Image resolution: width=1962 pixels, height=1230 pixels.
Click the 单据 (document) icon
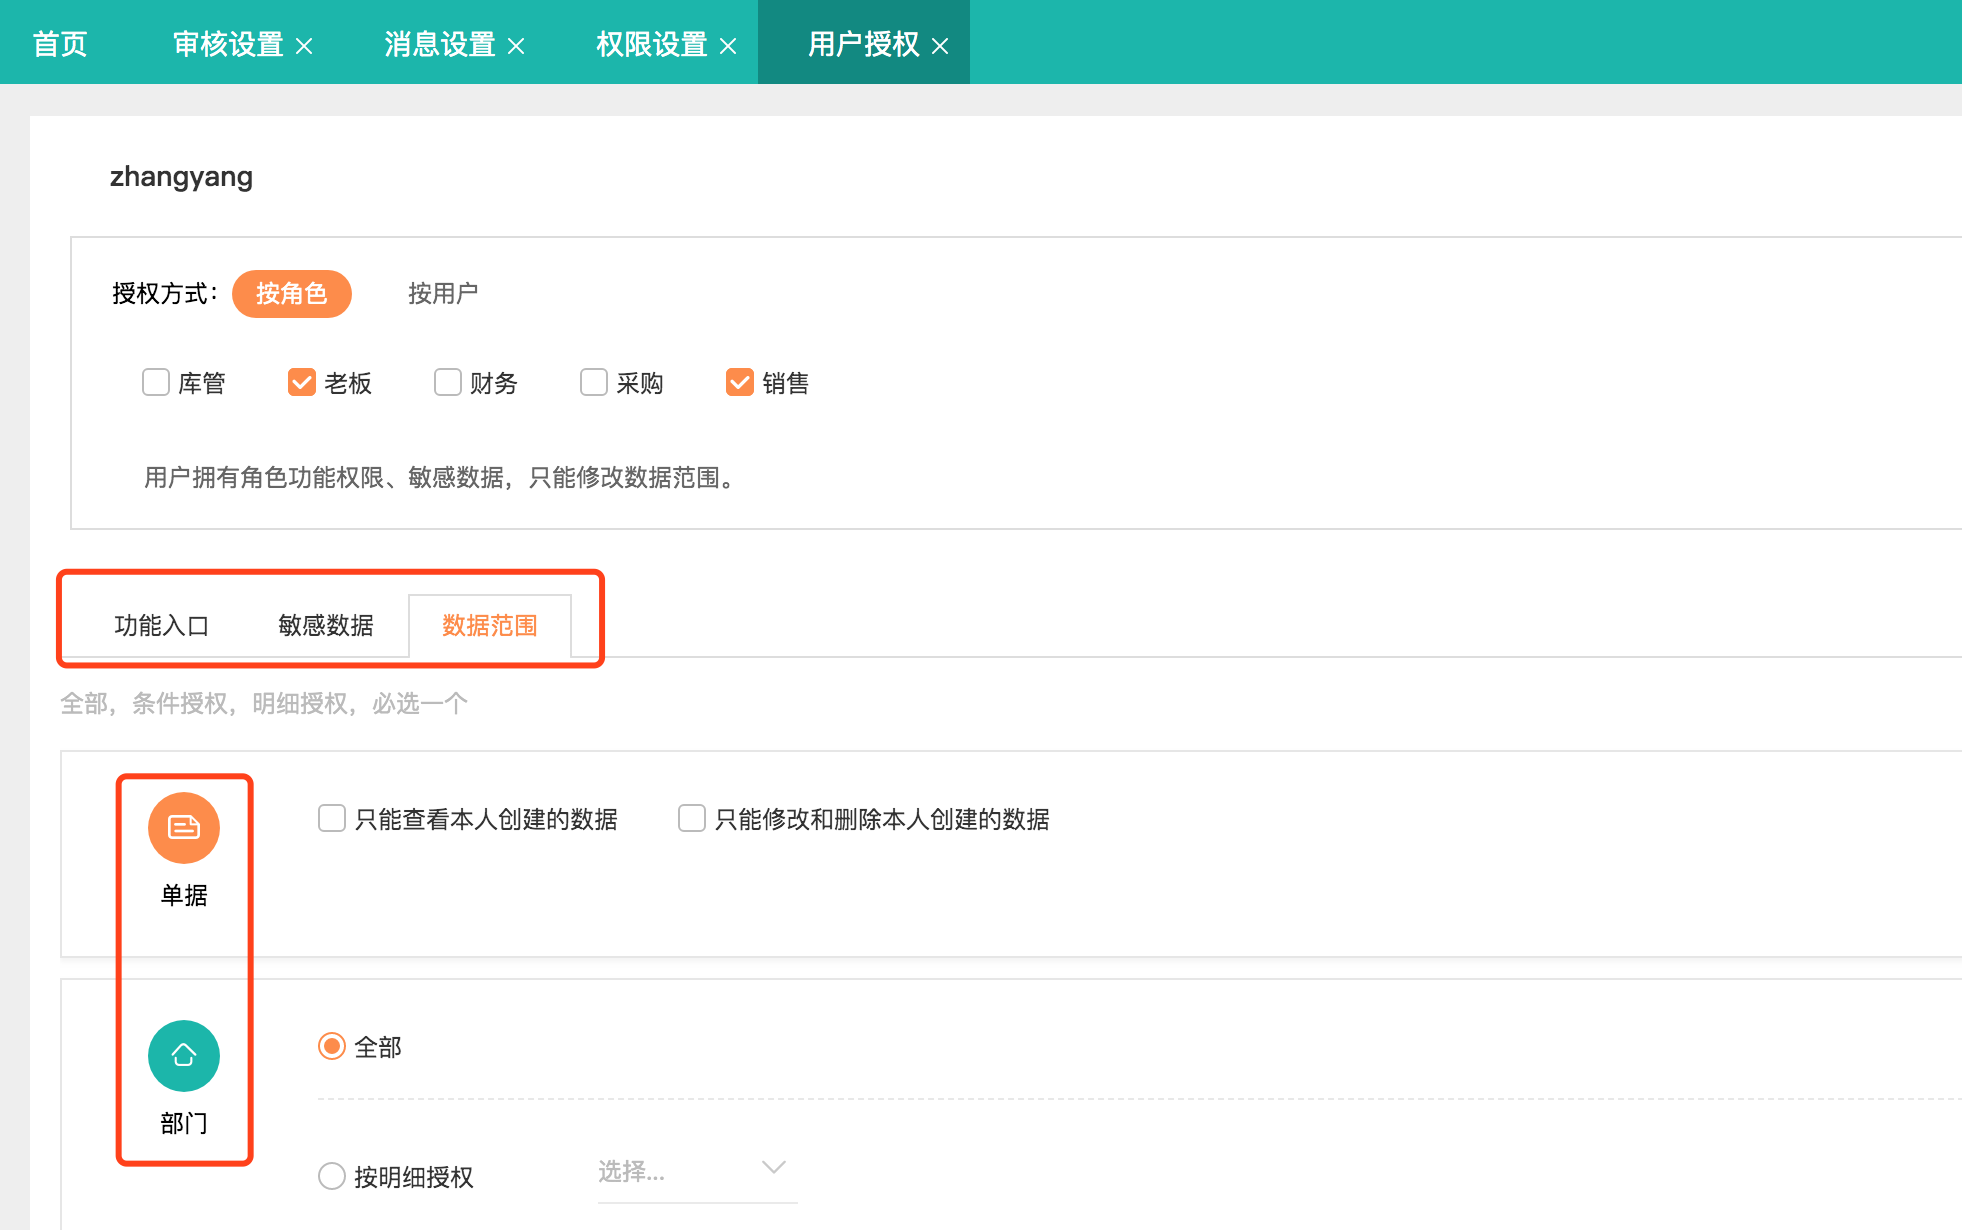click(x=184, y=826)
